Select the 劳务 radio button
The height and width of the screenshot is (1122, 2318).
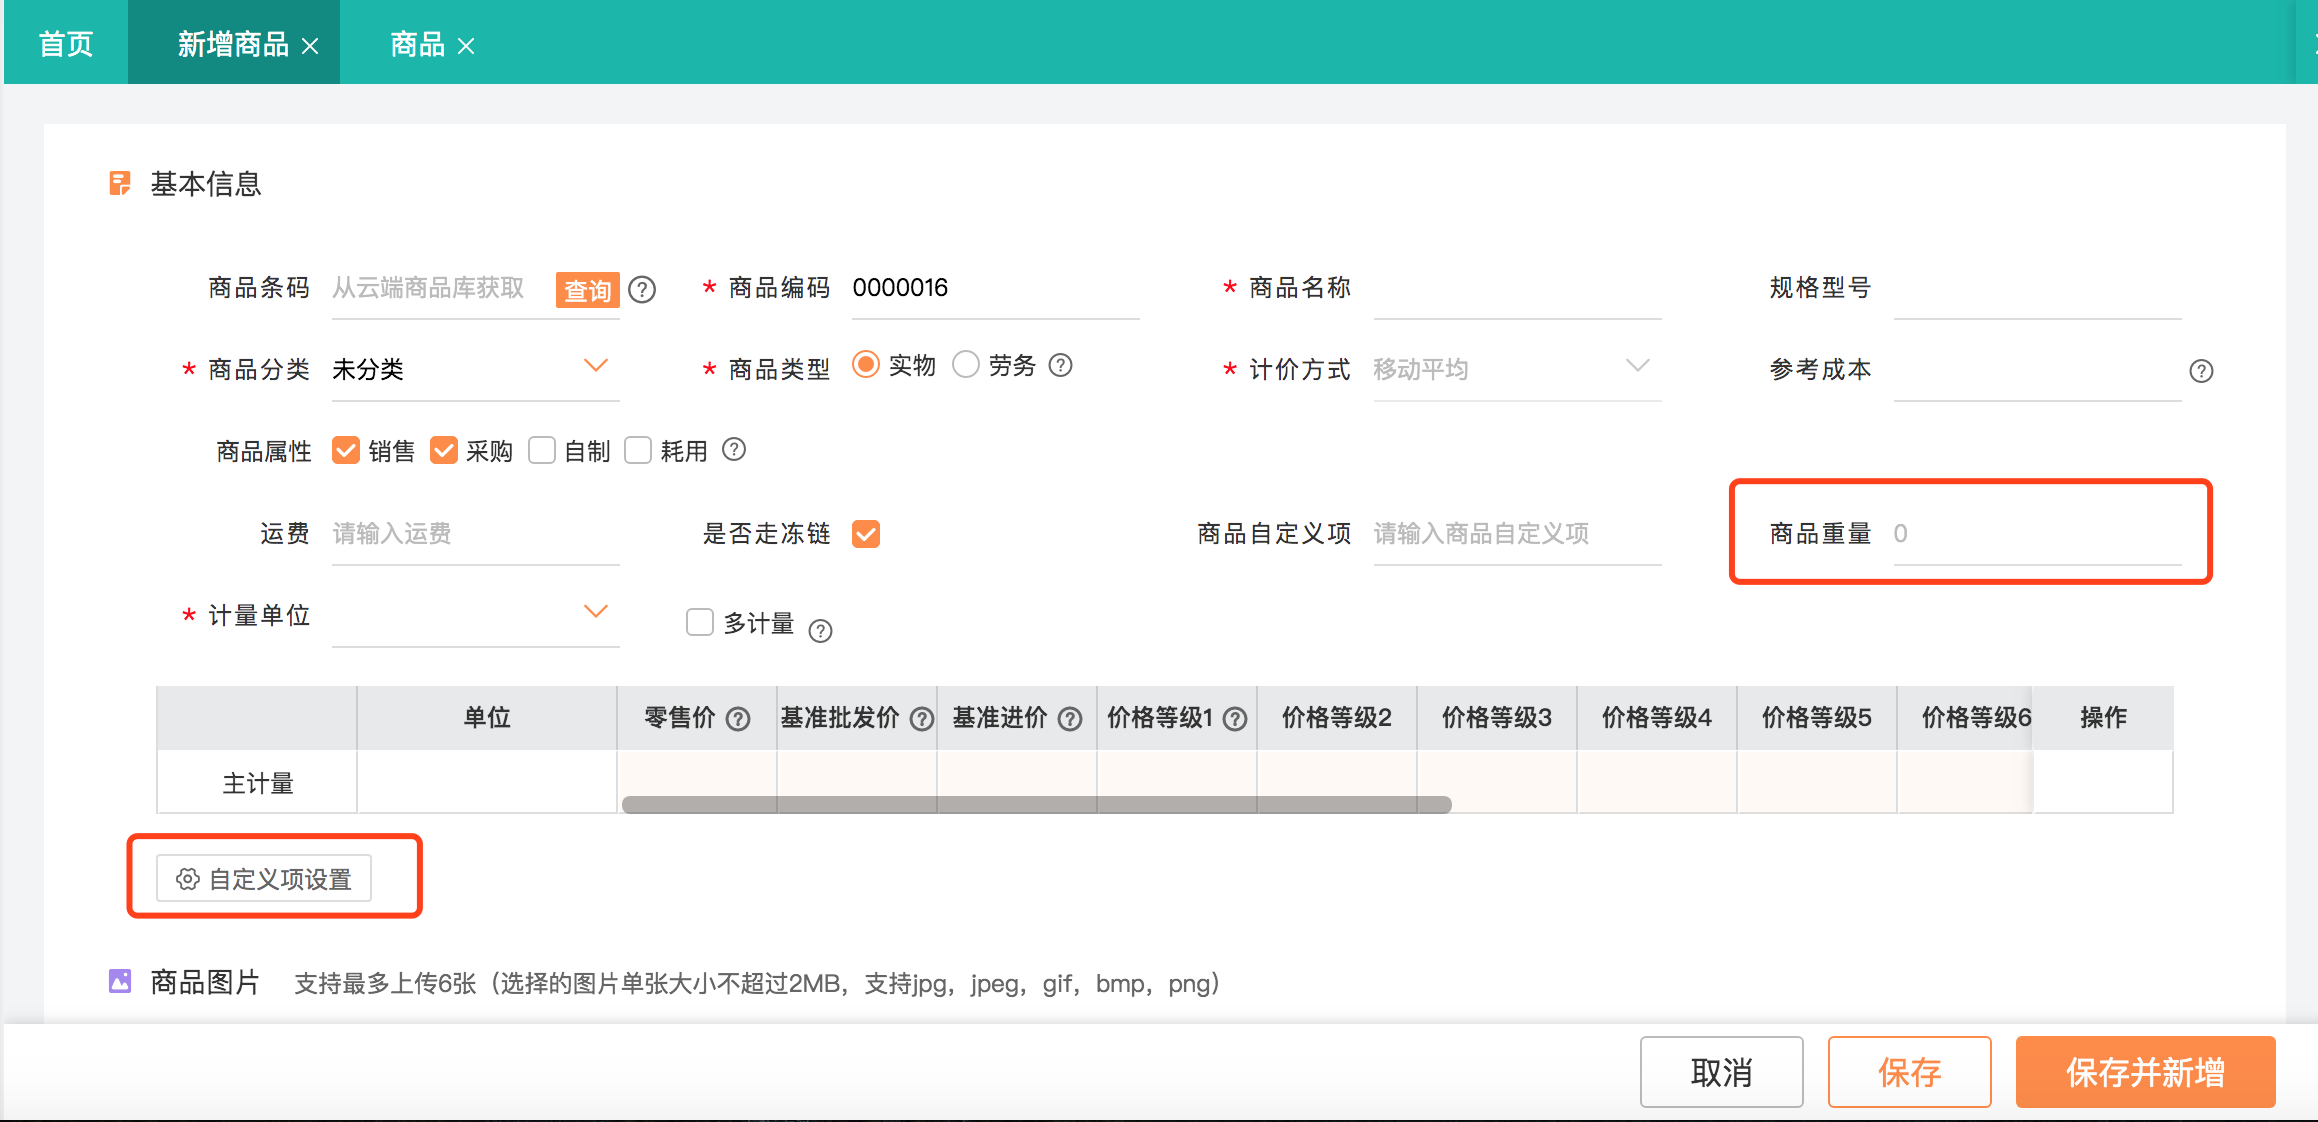970,367
